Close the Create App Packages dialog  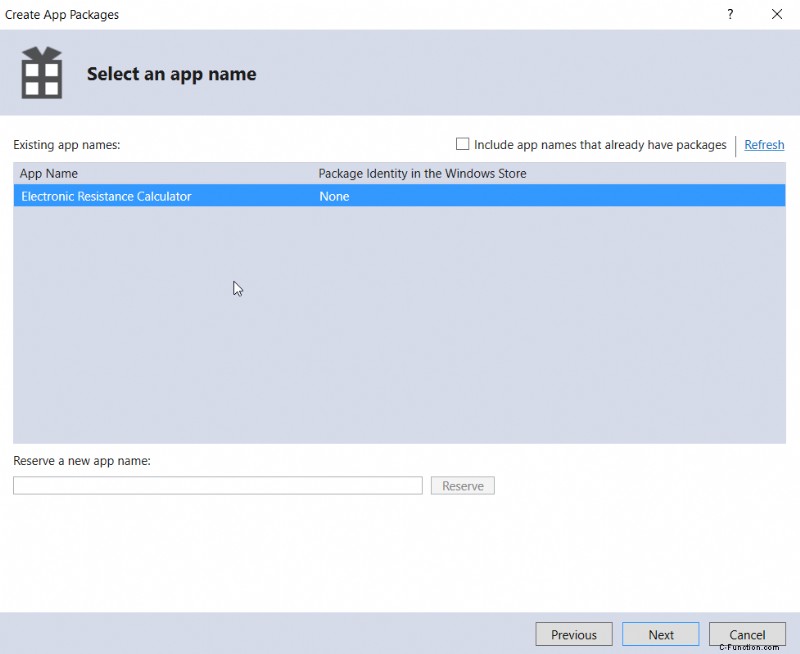776,15
